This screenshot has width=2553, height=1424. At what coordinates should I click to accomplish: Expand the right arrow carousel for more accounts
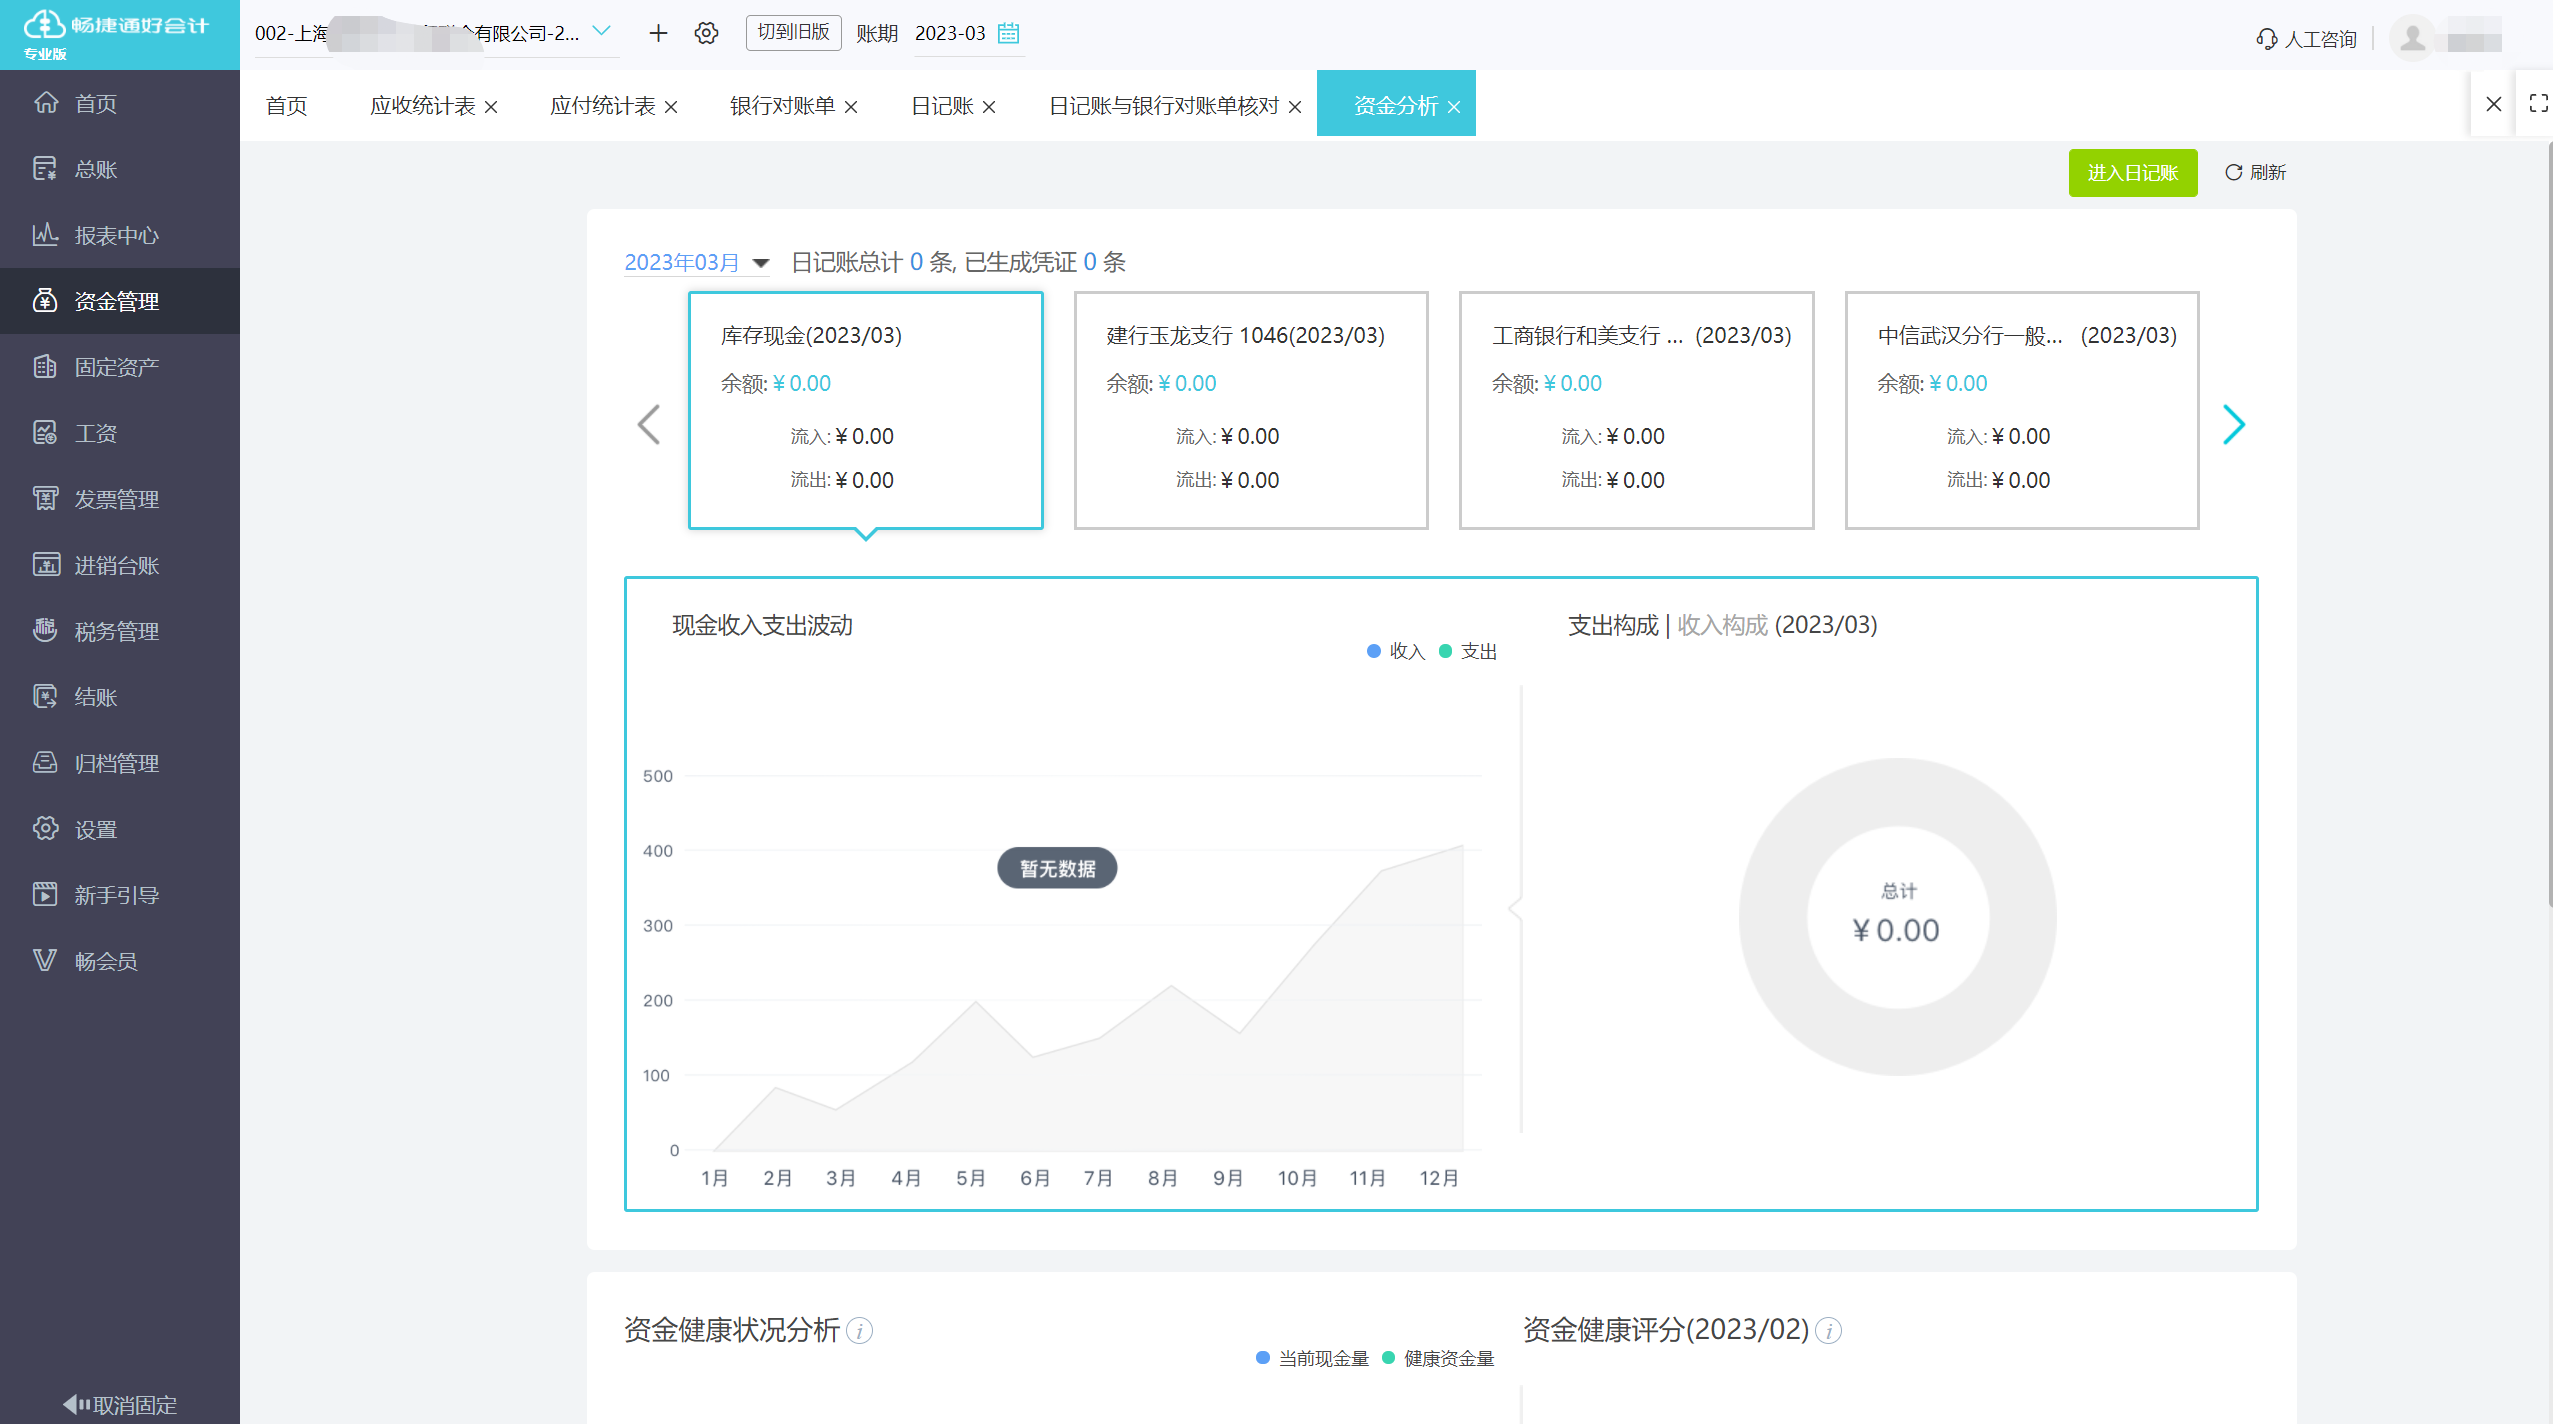click(x=2236, y=423)
